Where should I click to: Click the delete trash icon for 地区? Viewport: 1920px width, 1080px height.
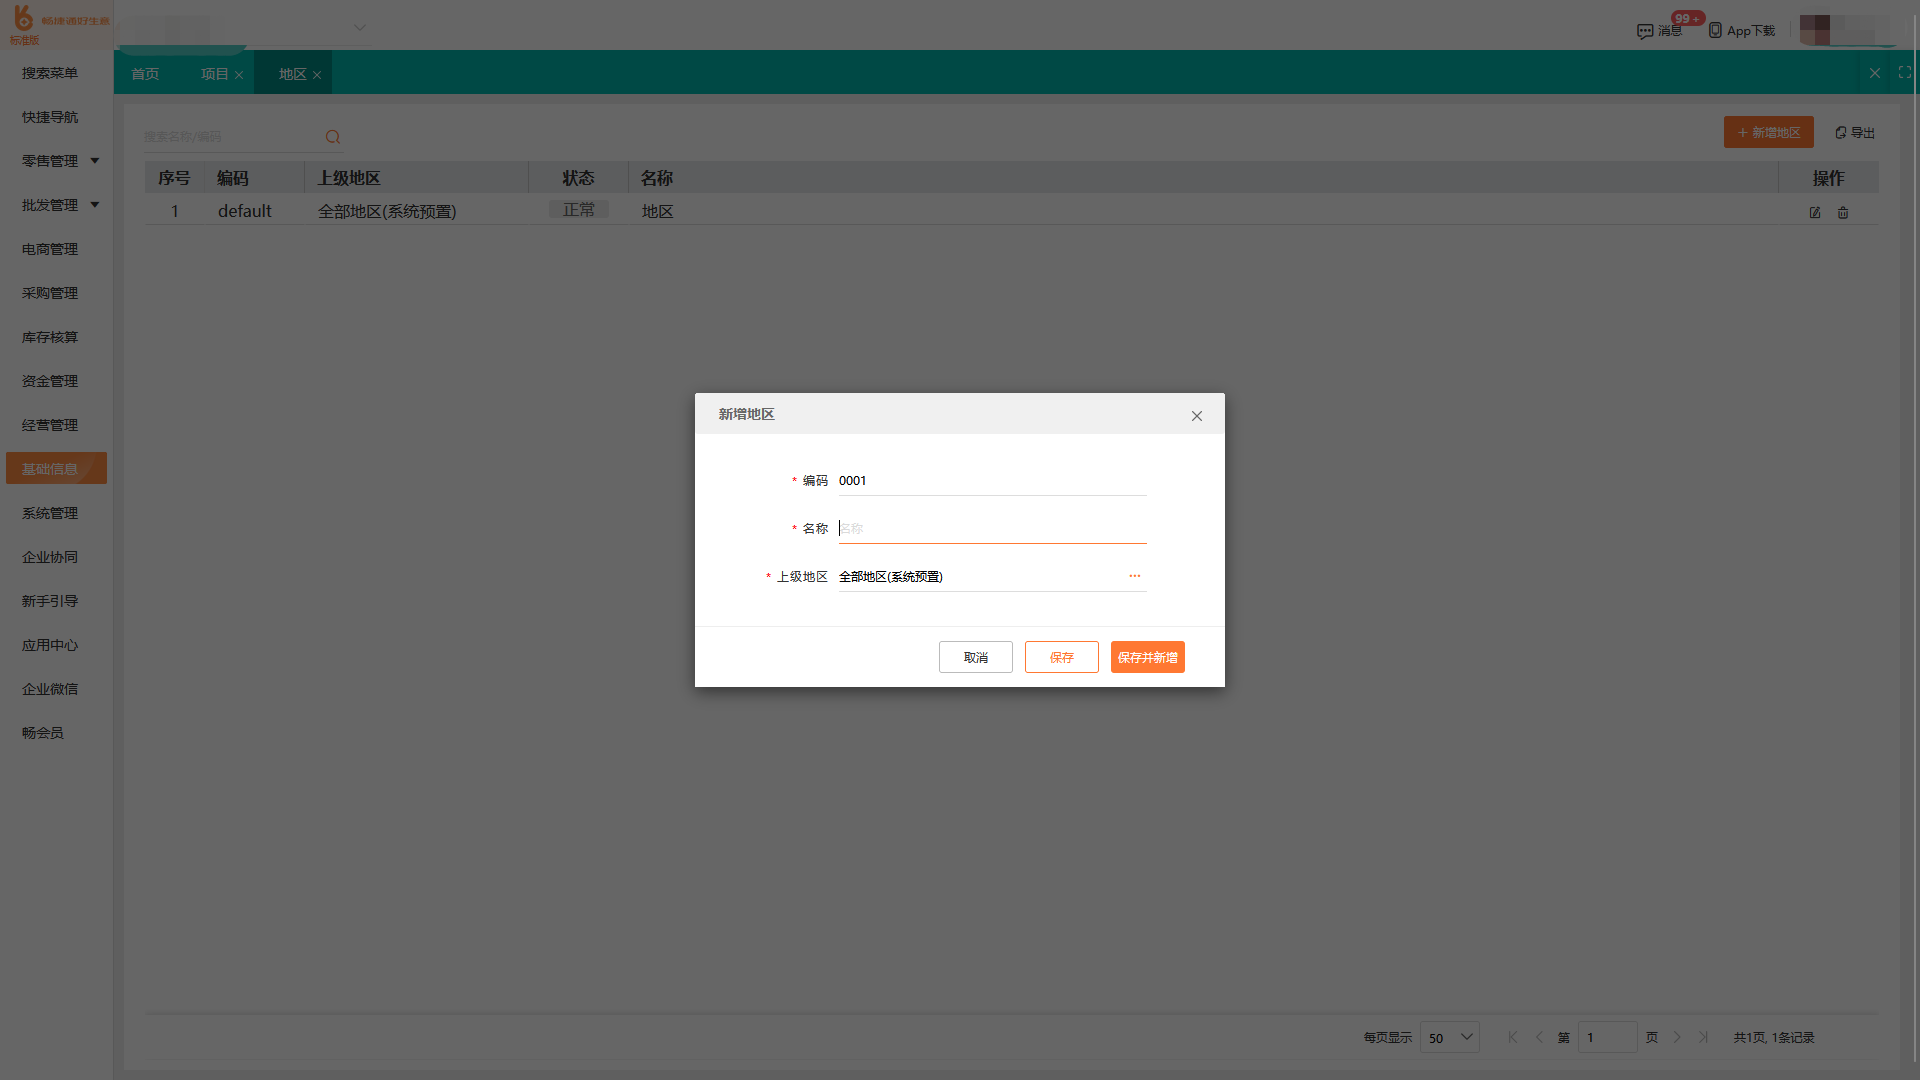(1842, 212)
